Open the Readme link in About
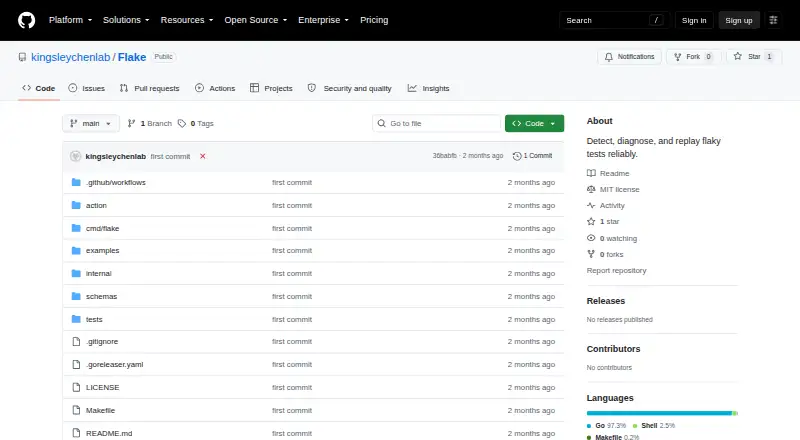 (x=608, y=174)
